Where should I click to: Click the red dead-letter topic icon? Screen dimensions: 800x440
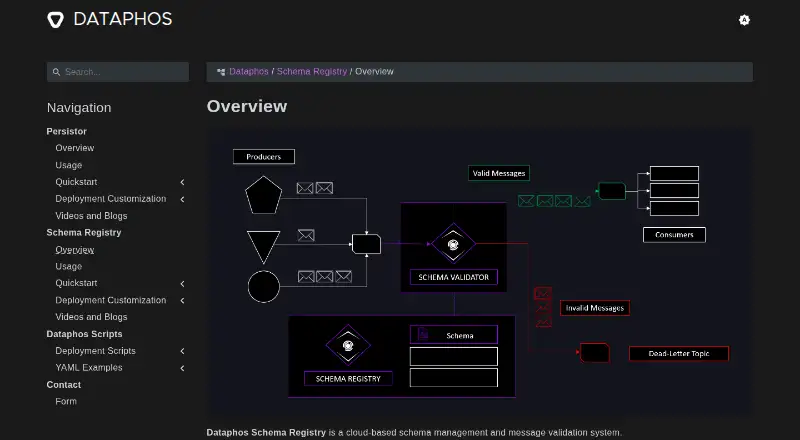(x=594, y=353)
